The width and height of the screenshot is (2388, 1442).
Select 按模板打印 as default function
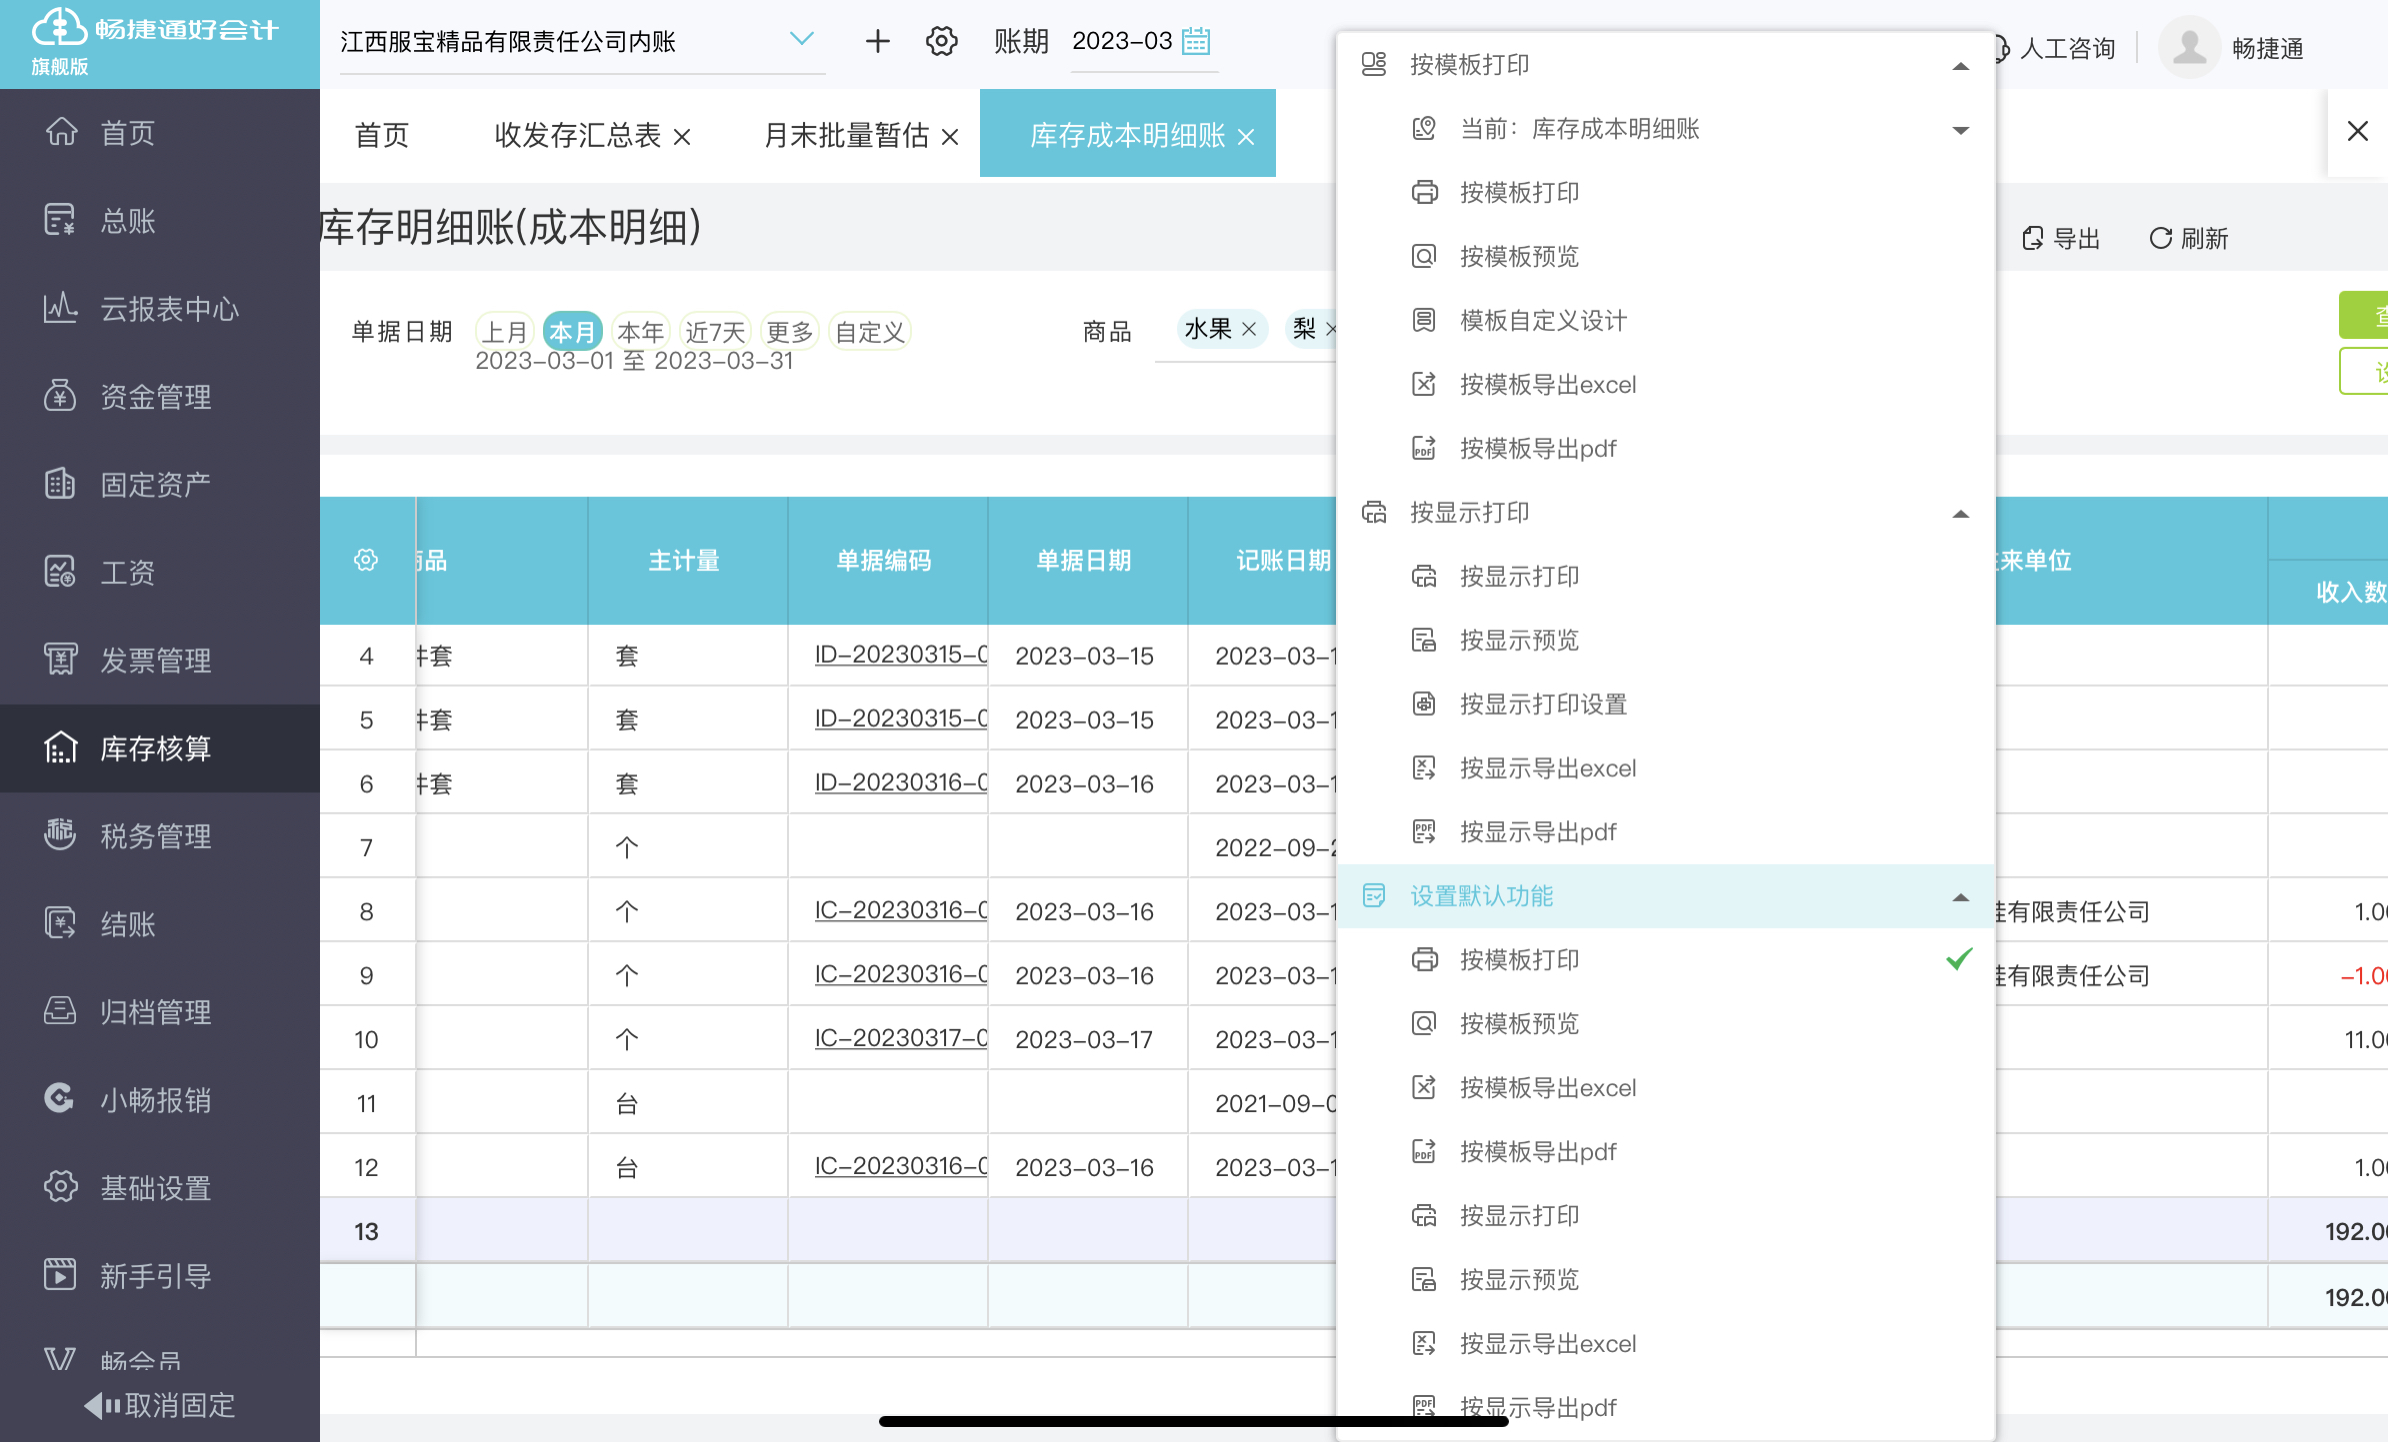coord(1518,959)
